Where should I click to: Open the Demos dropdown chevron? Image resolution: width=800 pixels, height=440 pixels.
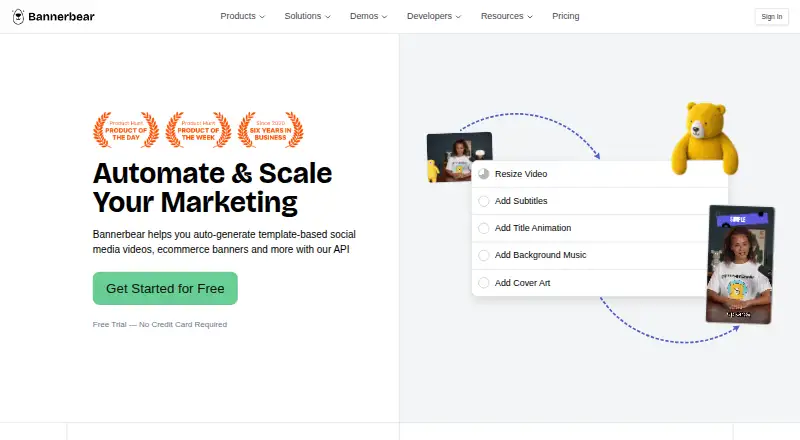click(384, 17)
